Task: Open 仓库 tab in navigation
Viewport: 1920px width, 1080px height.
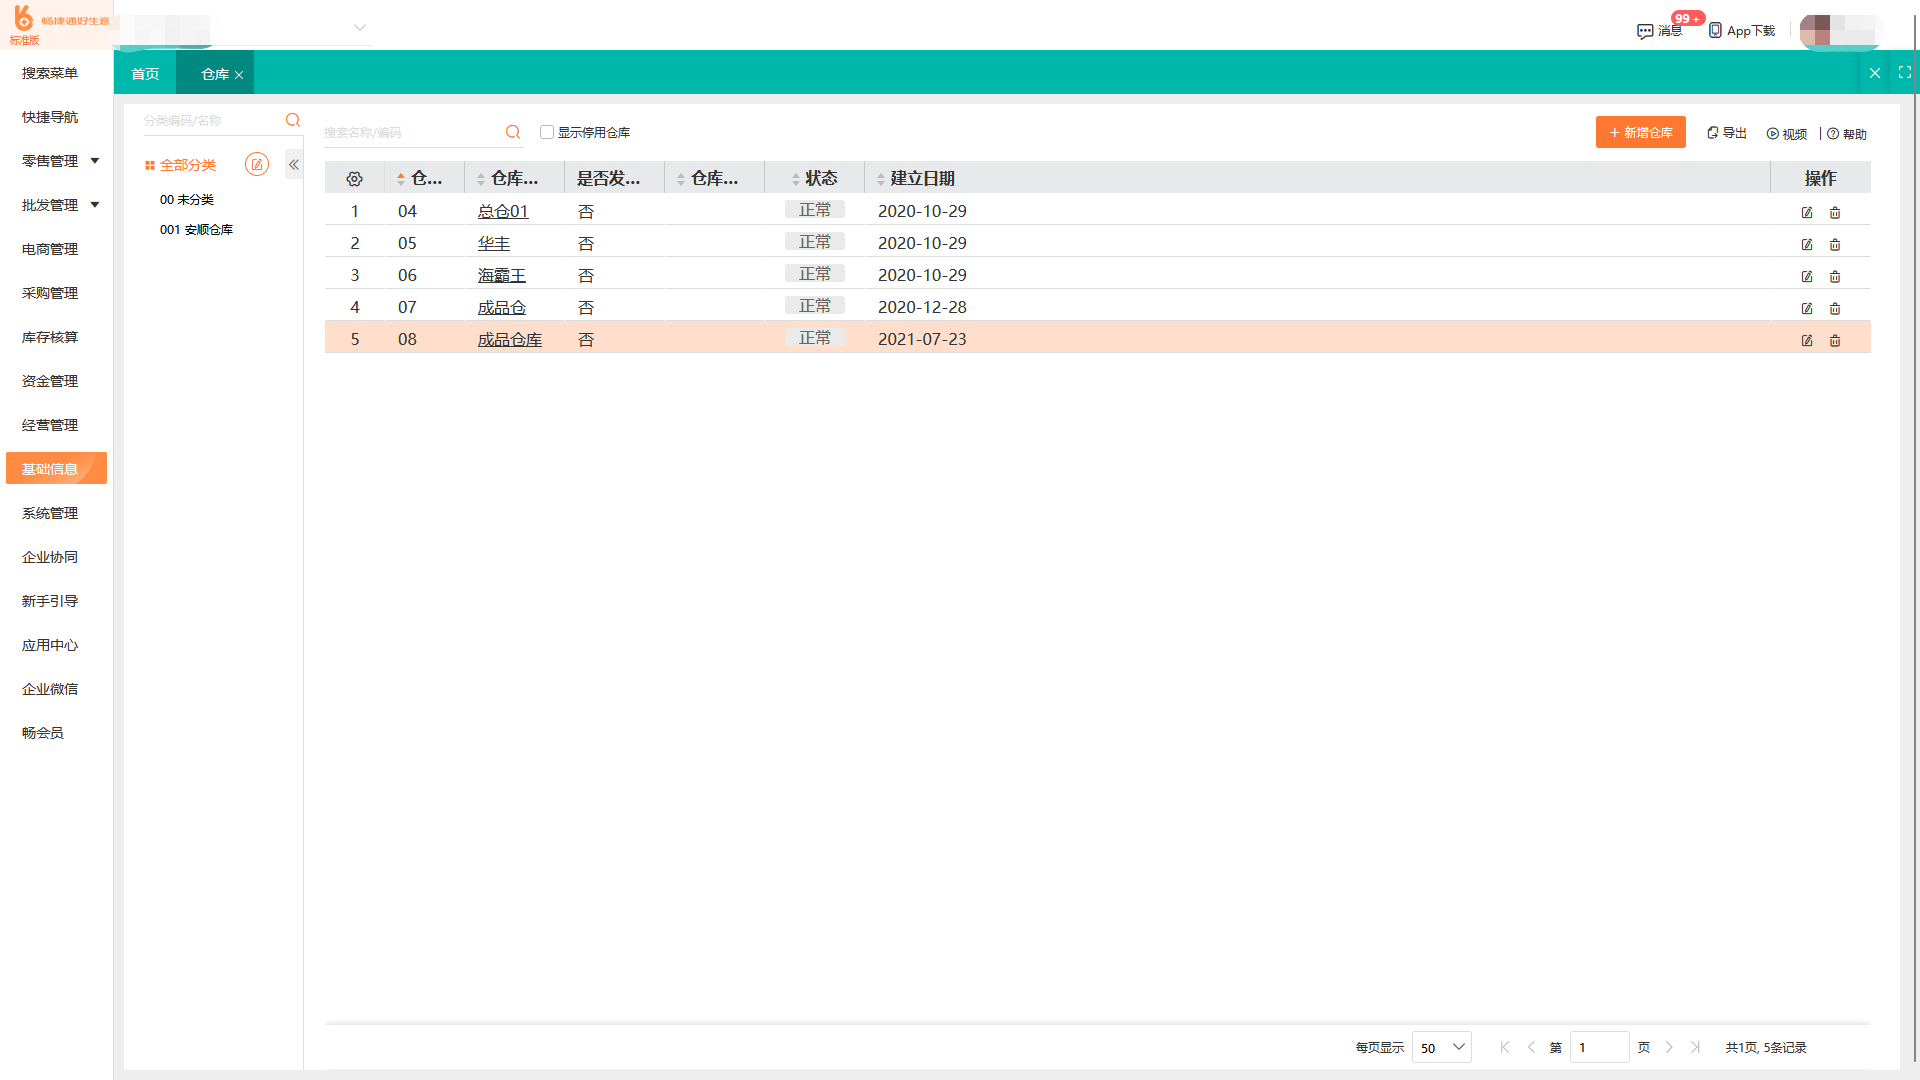Action: (x=215, y=74)
